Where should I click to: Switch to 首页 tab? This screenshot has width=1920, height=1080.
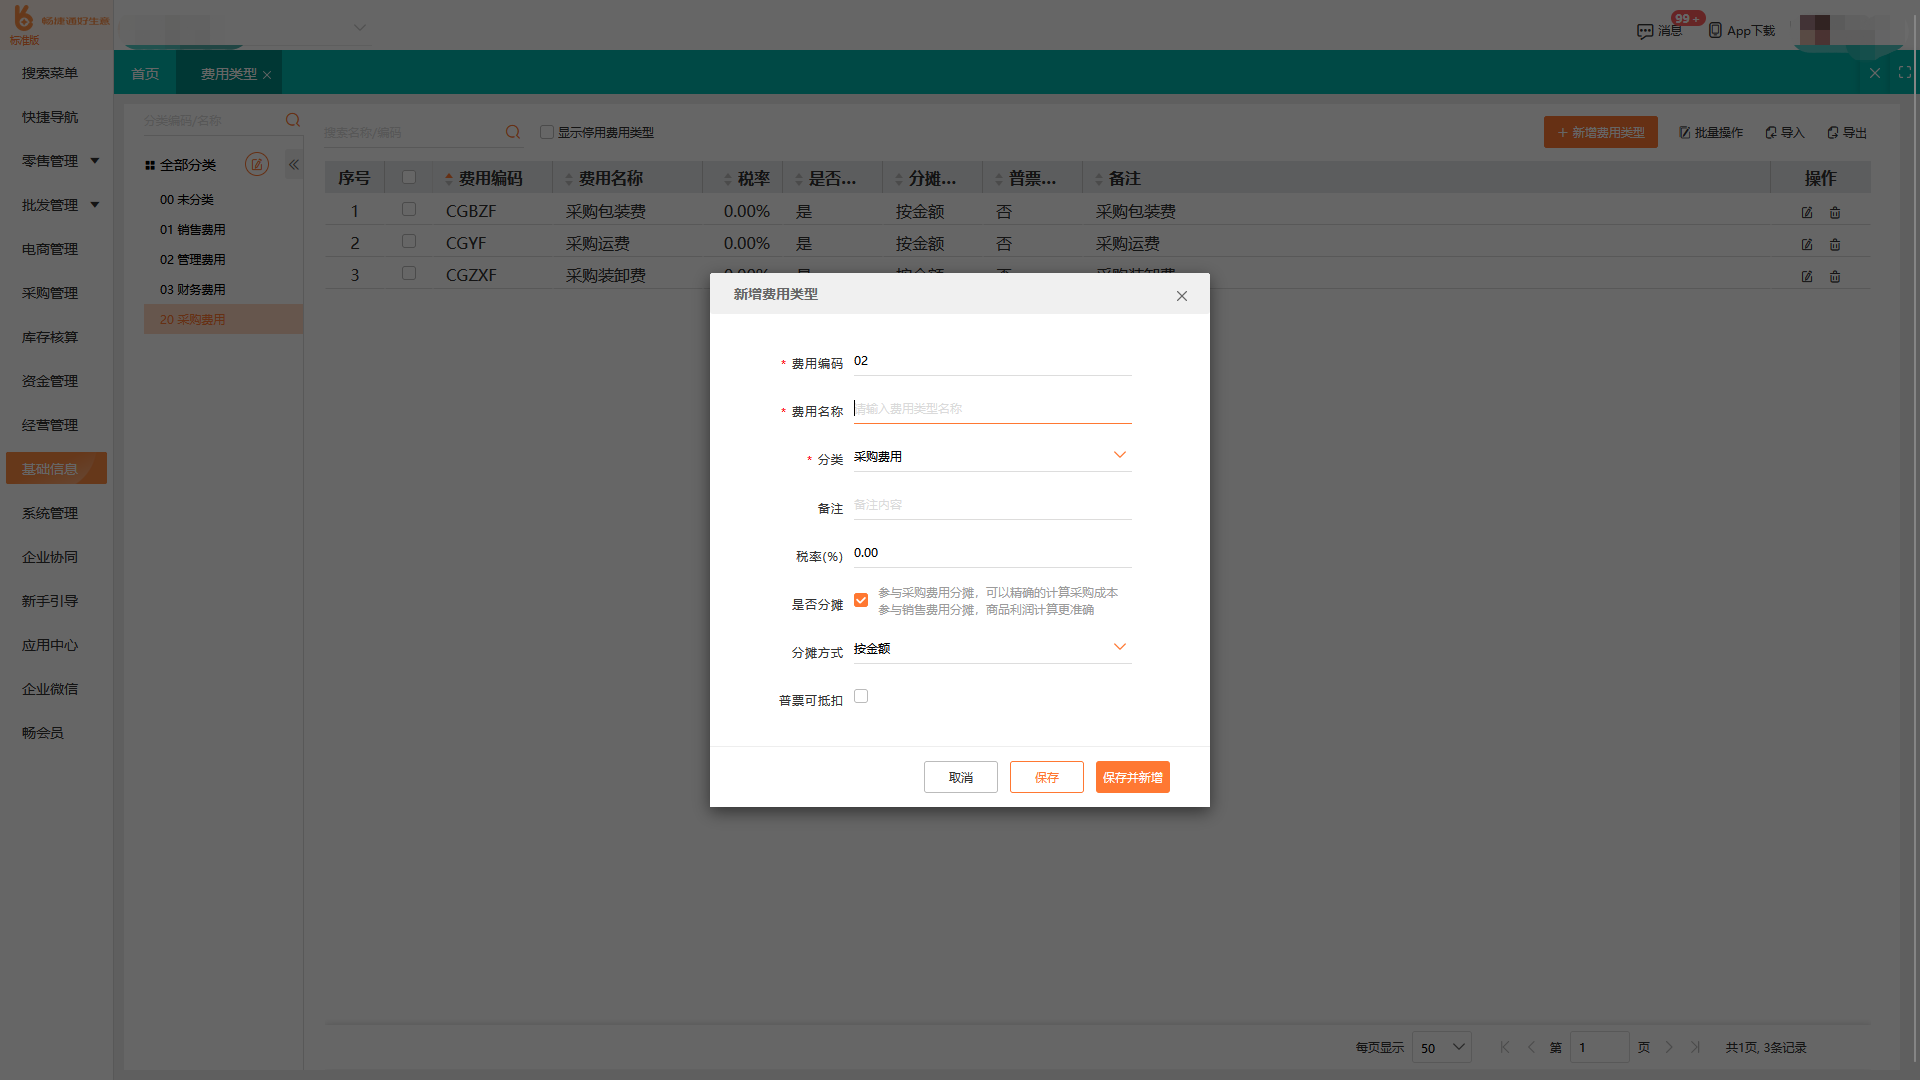(144, 74)
